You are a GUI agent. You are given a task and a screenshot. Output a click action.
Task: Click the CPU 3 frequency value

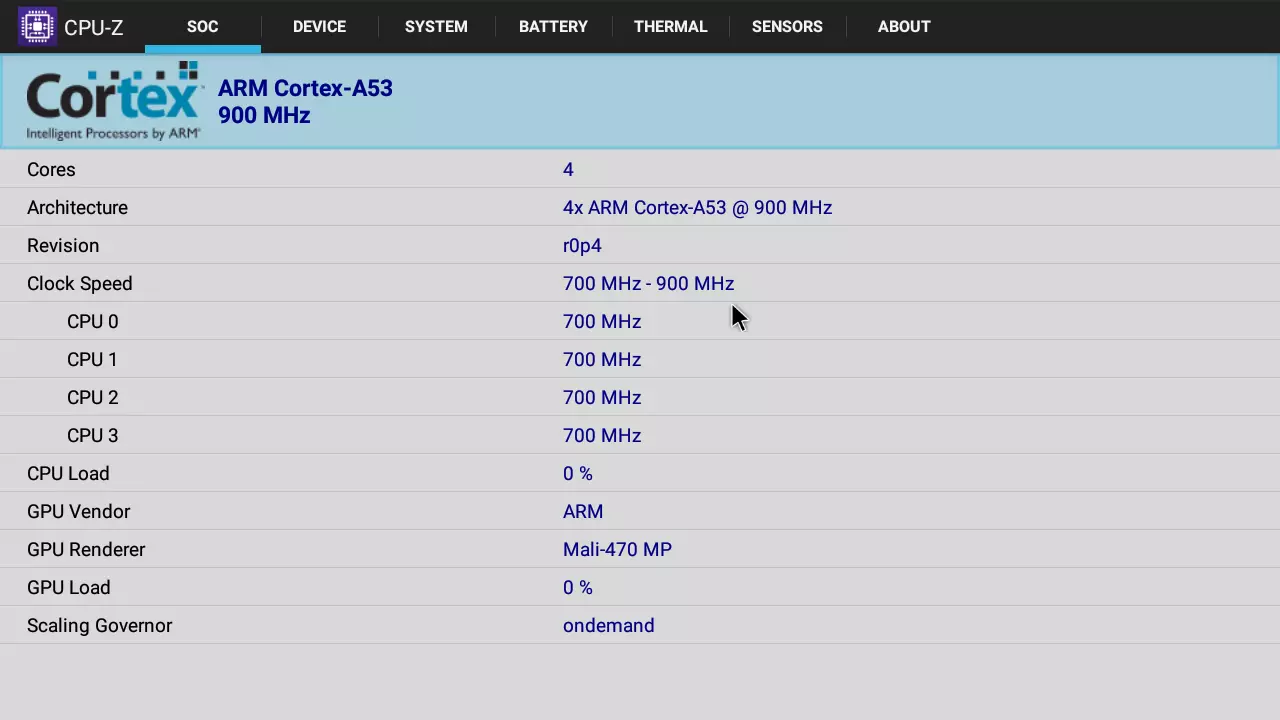(x=602, y=435)
